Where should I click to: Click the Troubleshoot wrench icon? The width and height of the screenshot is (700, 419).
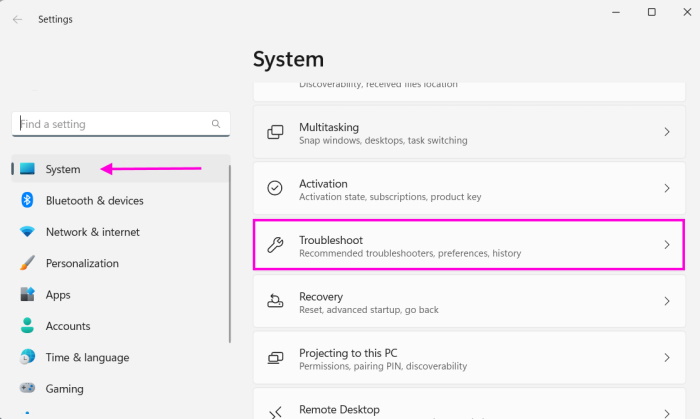pos(275,246)
